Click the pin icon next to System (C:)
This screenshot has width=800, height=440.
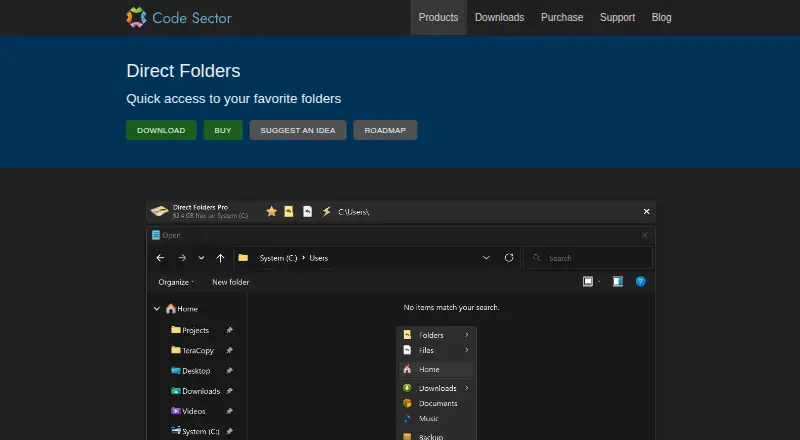click(230, 431)
